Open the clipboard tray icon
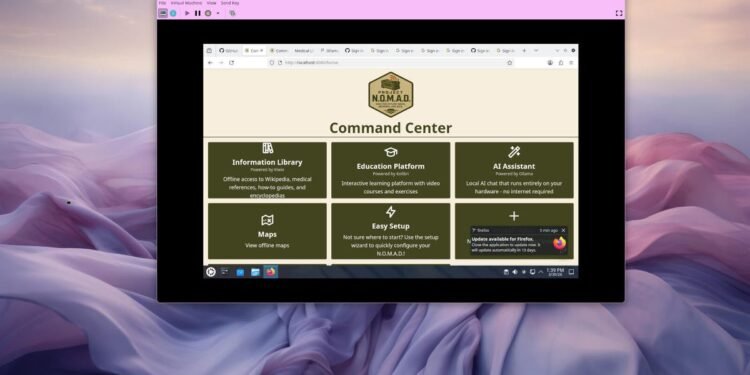Image resolution: width=750 pixels, height=375 pixels. click(506, 272)
